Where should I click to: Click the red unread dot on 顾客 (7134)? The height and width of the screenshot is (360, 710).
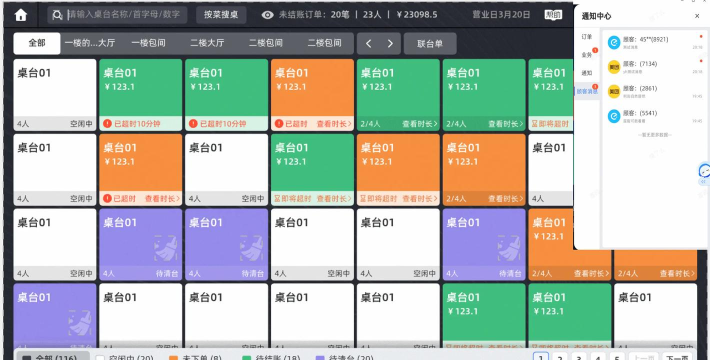click(x=701, y=61)
